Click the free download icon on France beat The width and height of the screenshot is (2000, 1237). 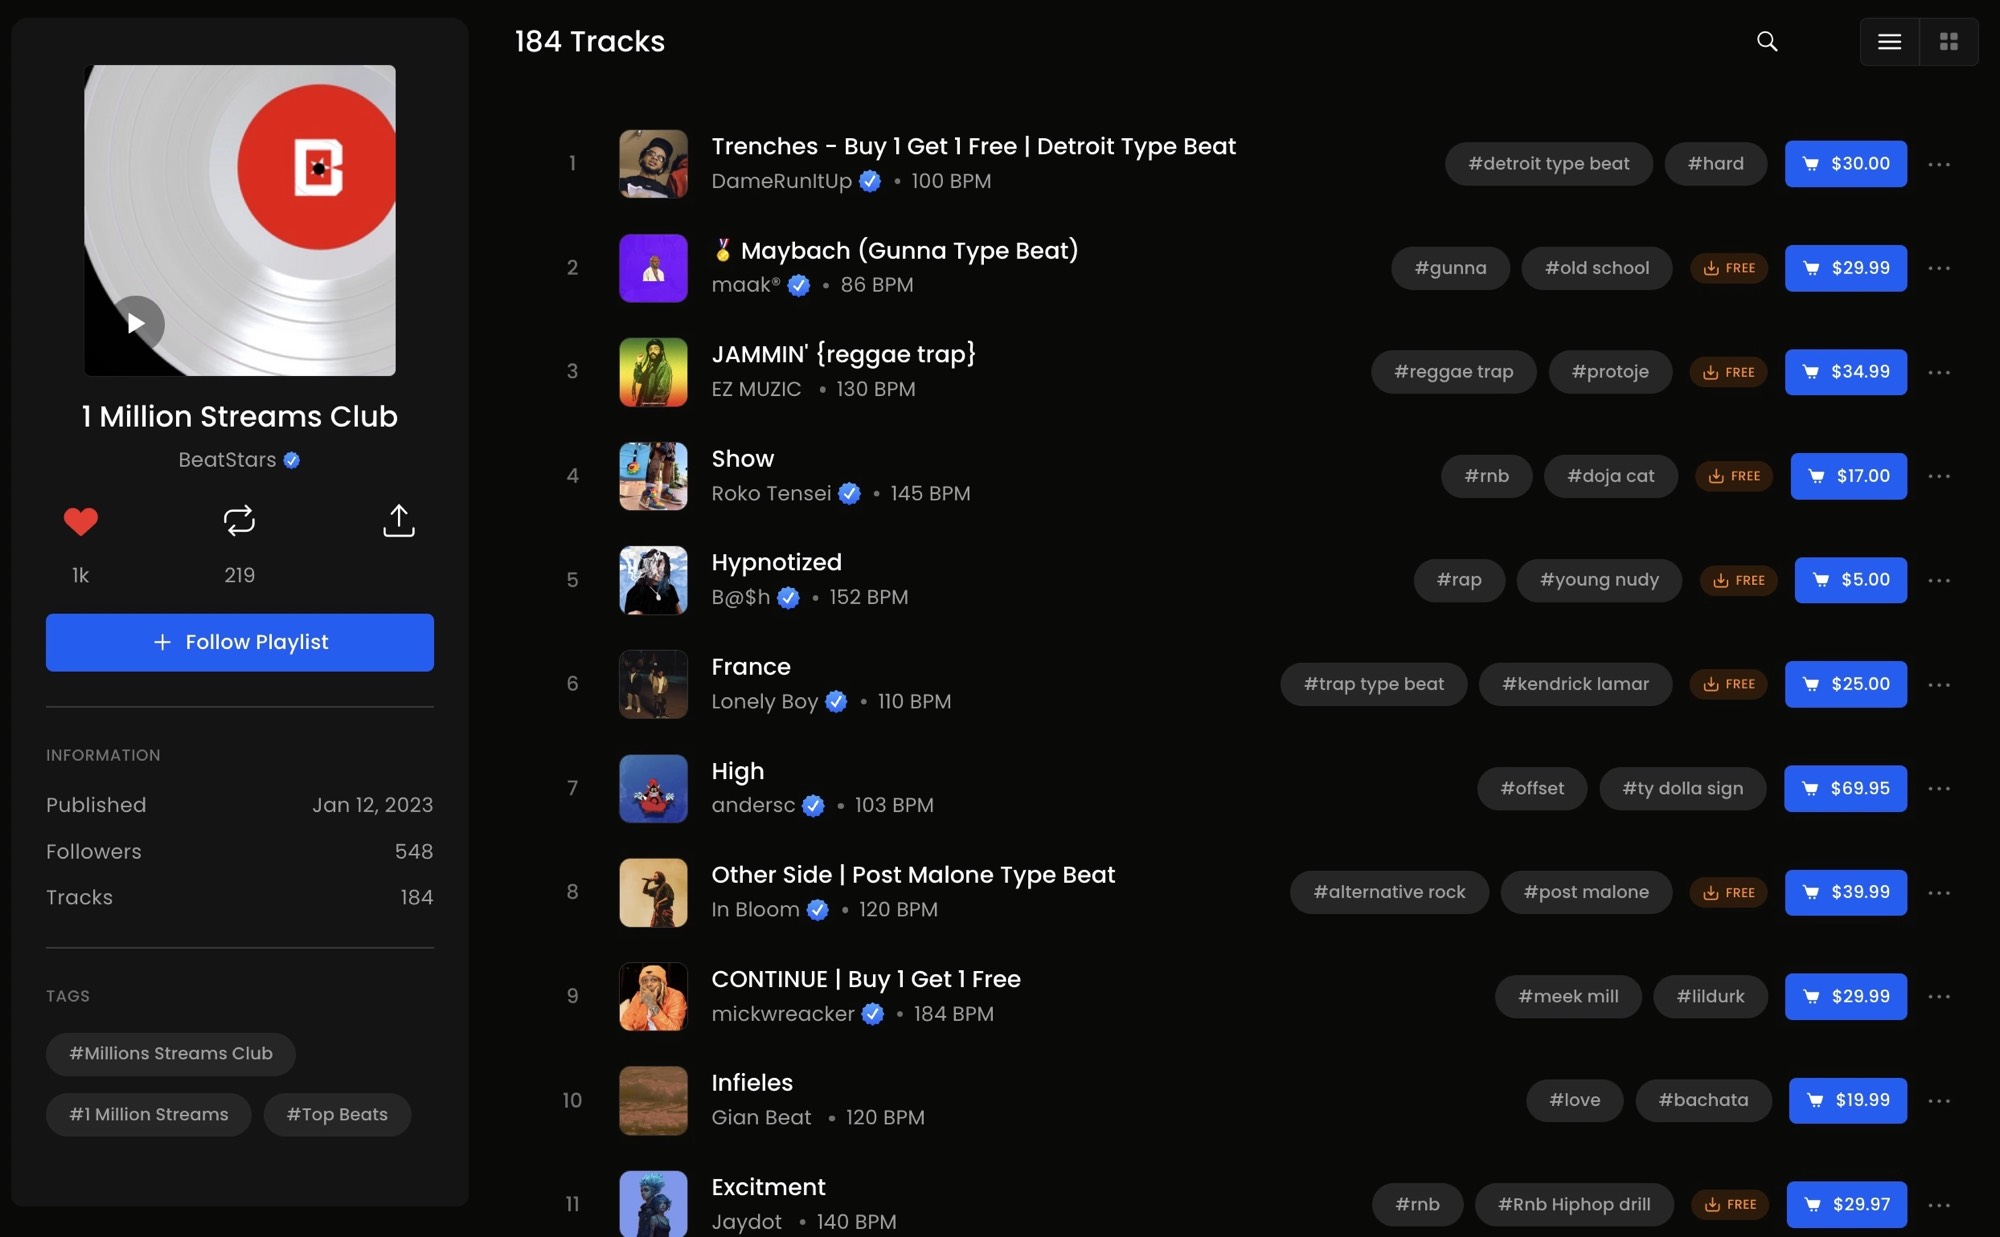(x=1729, y=683)
